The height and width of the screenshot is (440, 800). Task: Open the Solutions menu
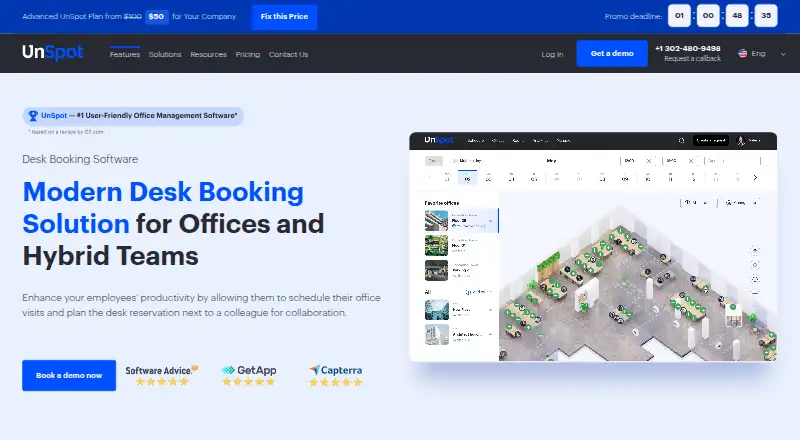pos(165,54)
